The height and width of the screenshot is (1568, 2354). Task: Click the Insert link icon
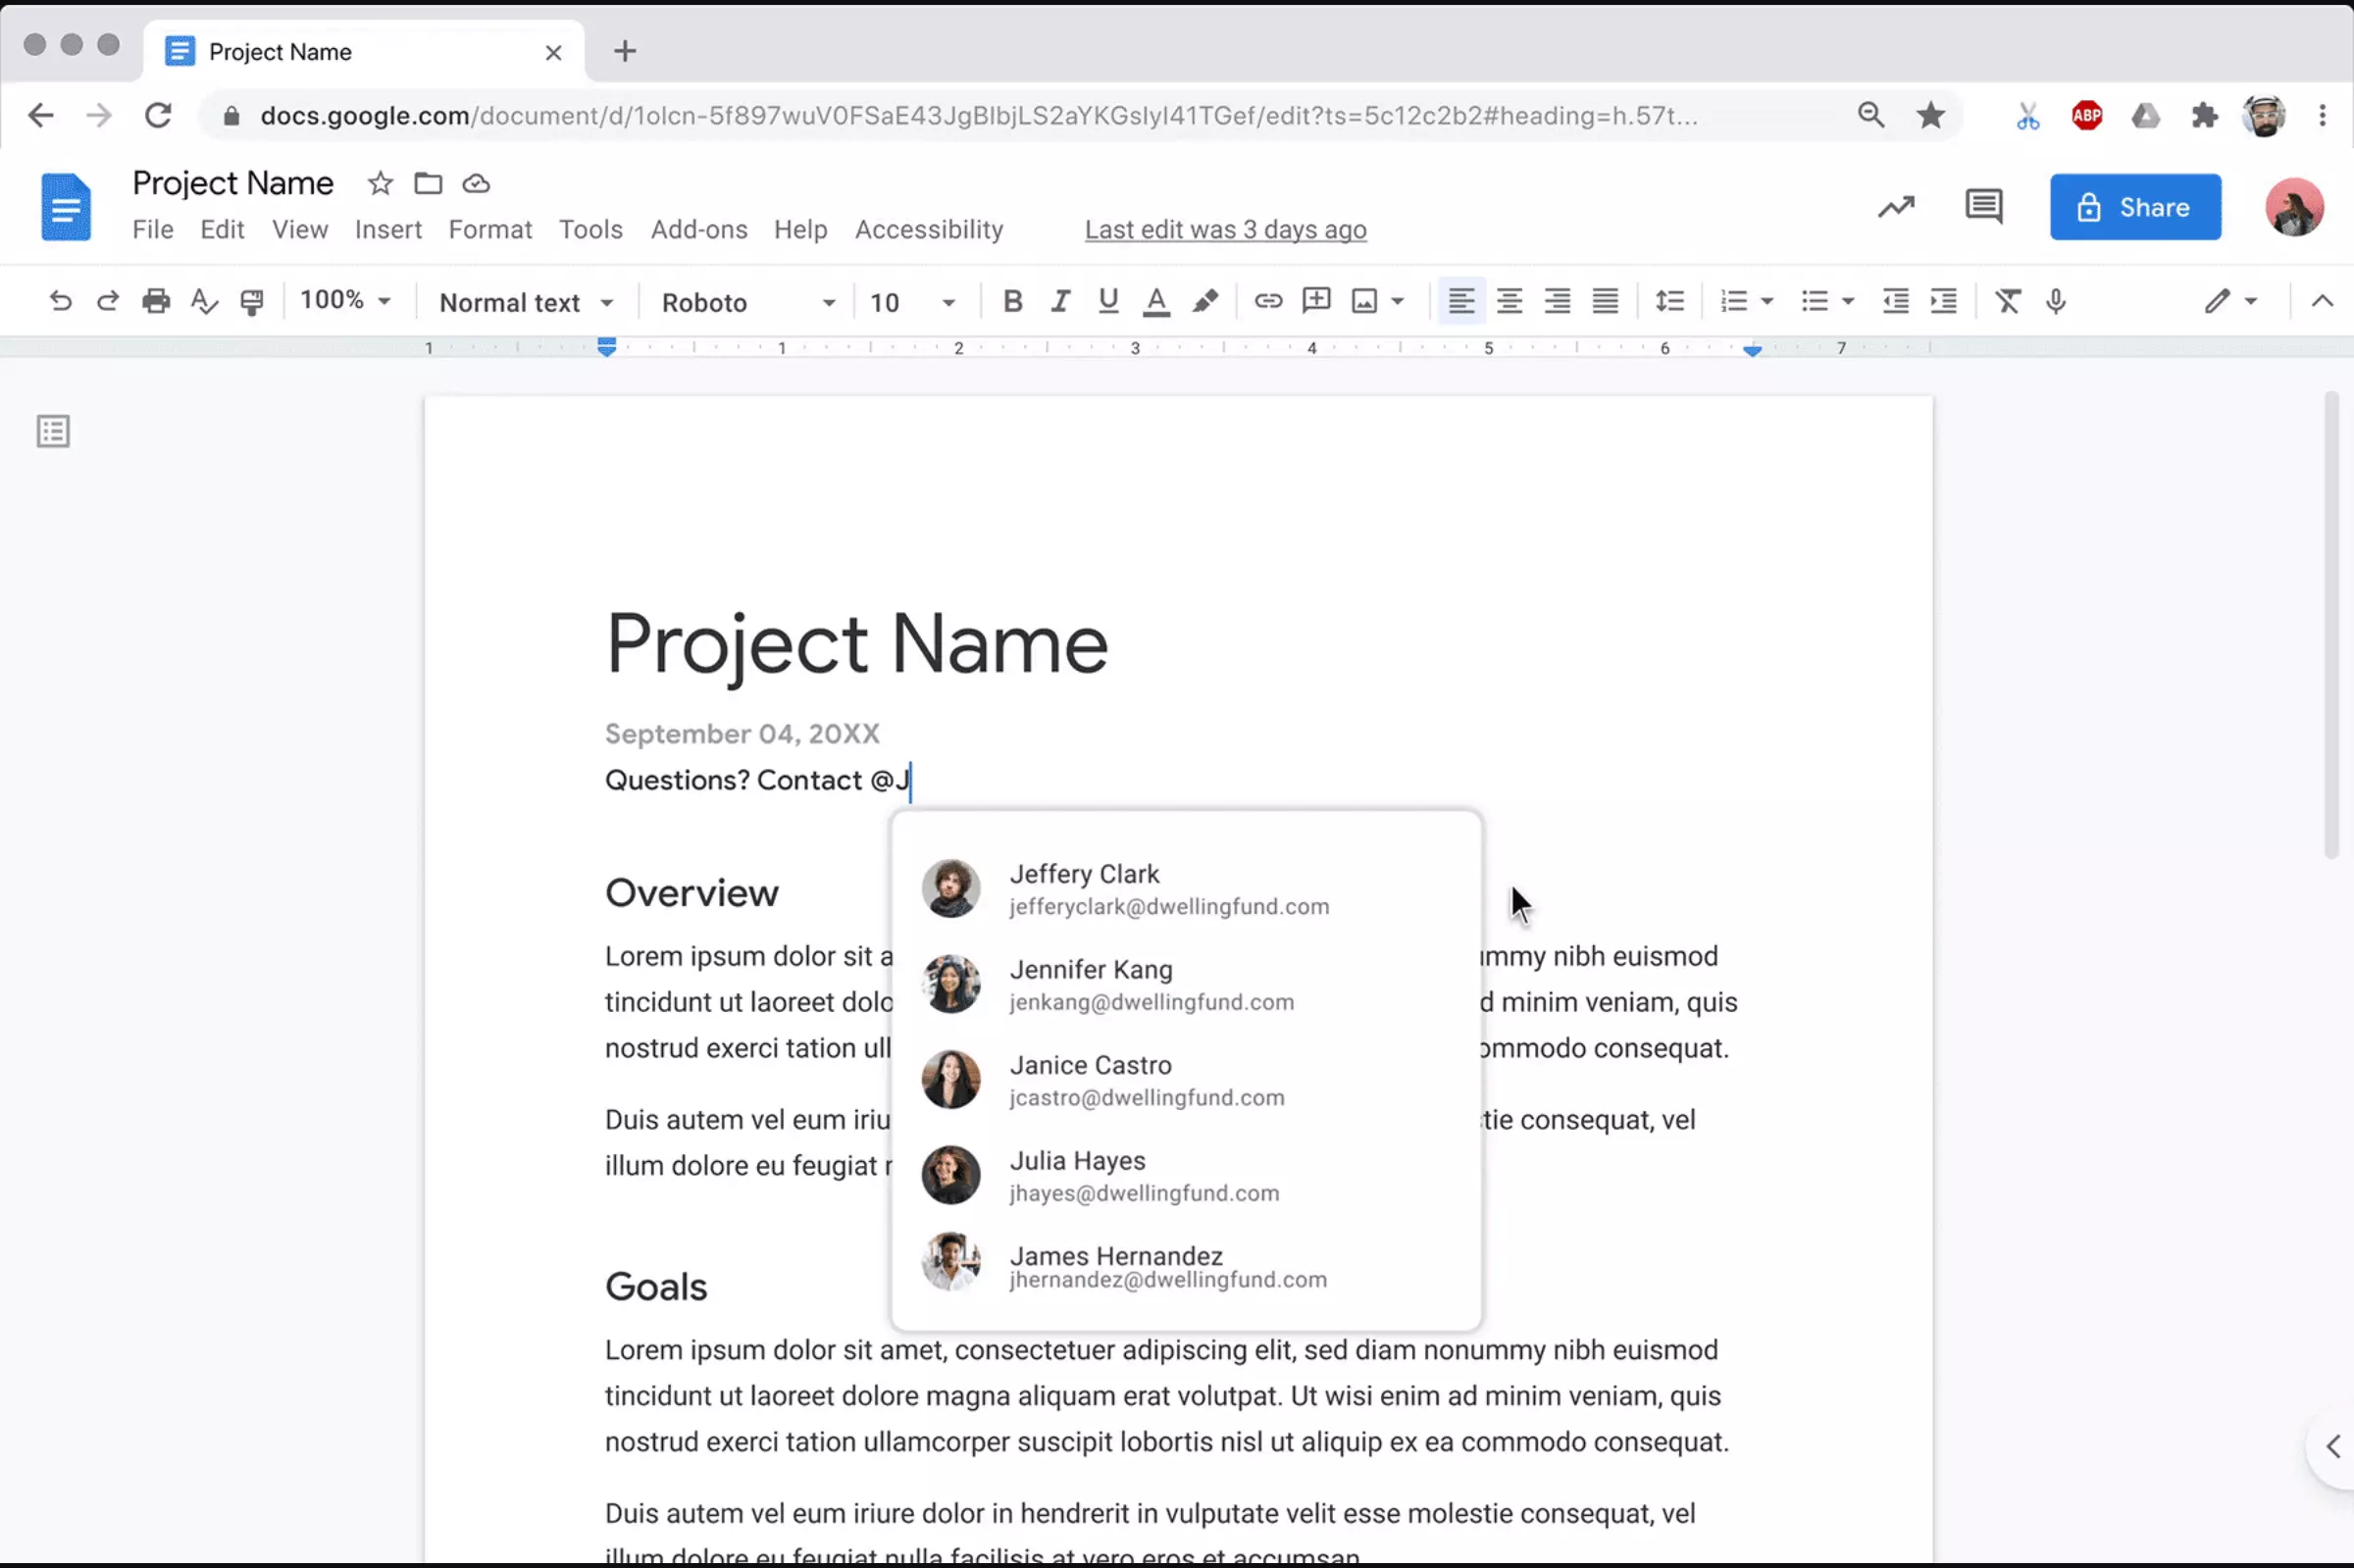coord(1269,303)
